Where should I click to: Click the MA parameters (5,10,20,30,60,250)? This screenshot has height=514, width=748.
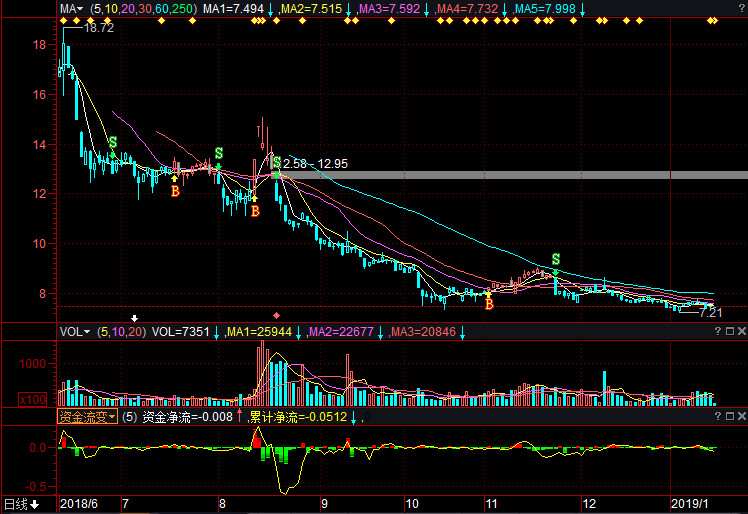point(143,9)
